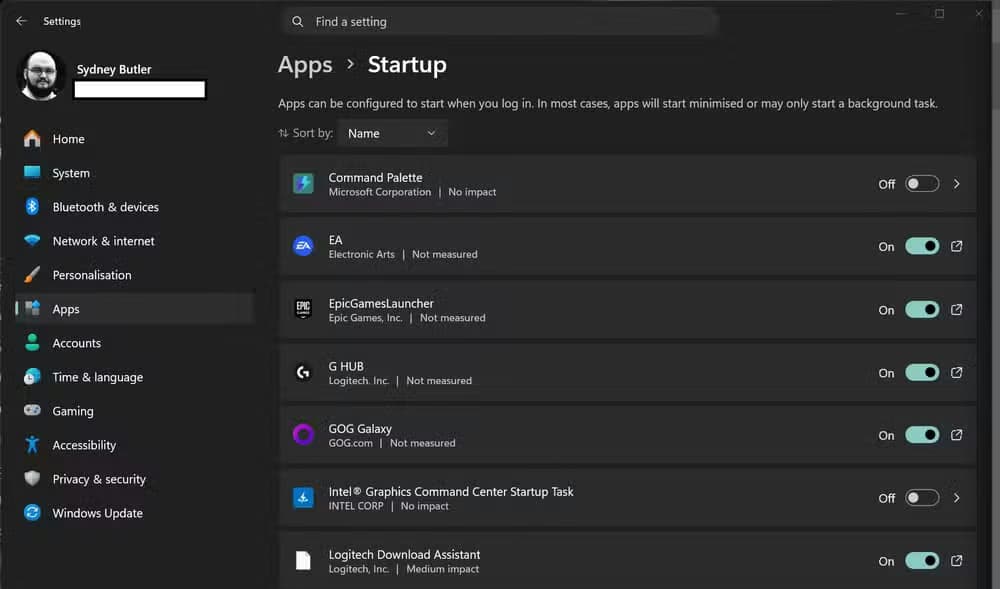
Task: Select Apps in the sidebar
Action: (135, 309)
